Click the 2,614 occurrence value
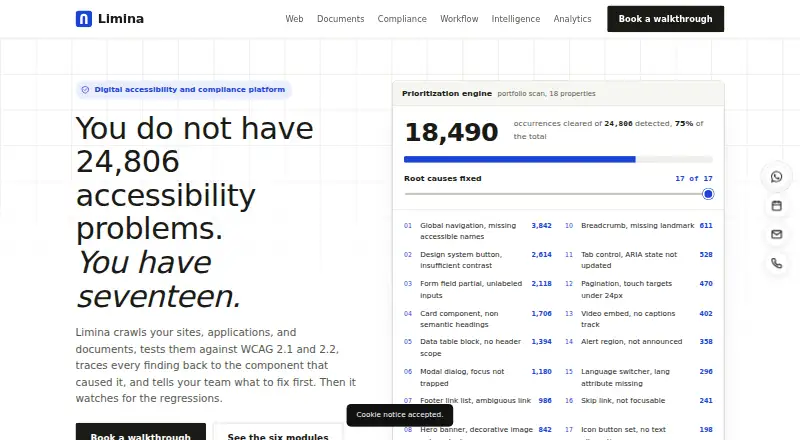Image resolution: width=800 pixels, height=440 pixels. point(541,255)
